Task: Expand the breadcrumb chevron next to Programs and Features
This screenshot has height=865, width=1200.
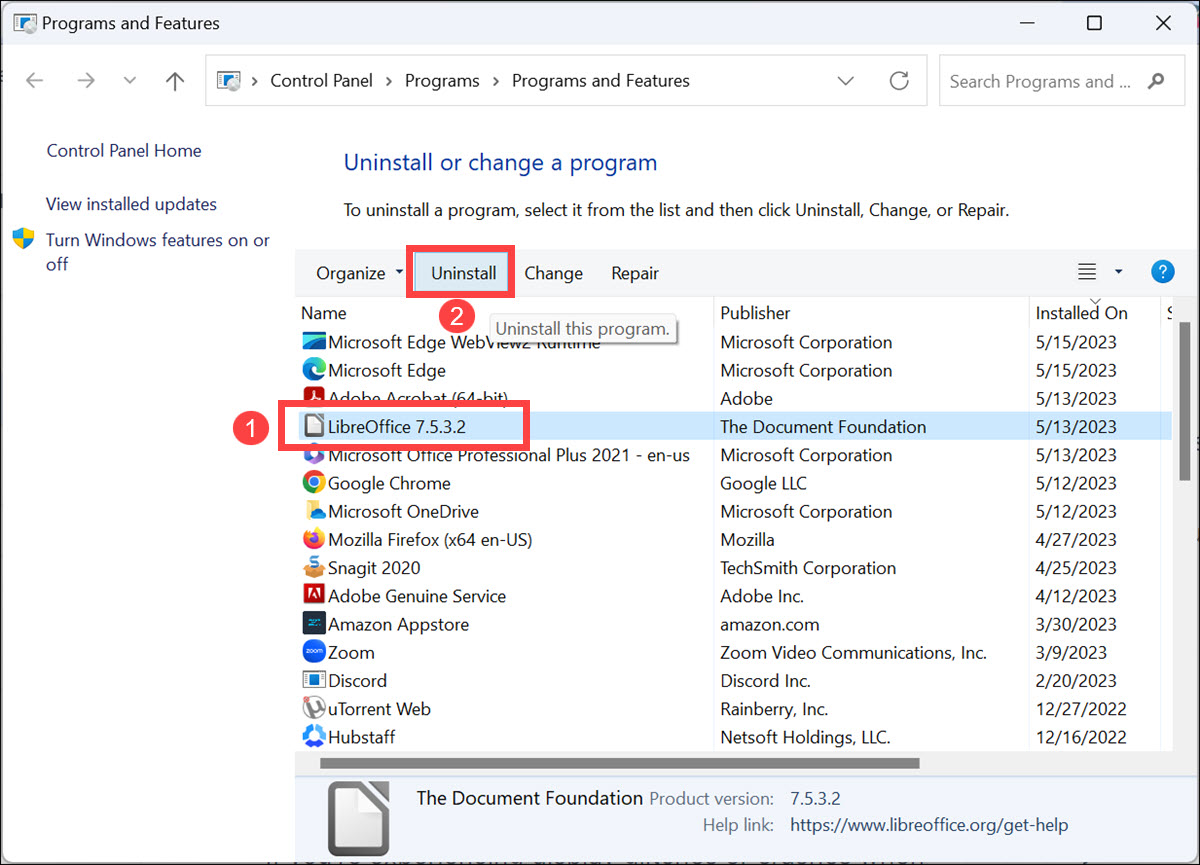Action: click(846, 81)
